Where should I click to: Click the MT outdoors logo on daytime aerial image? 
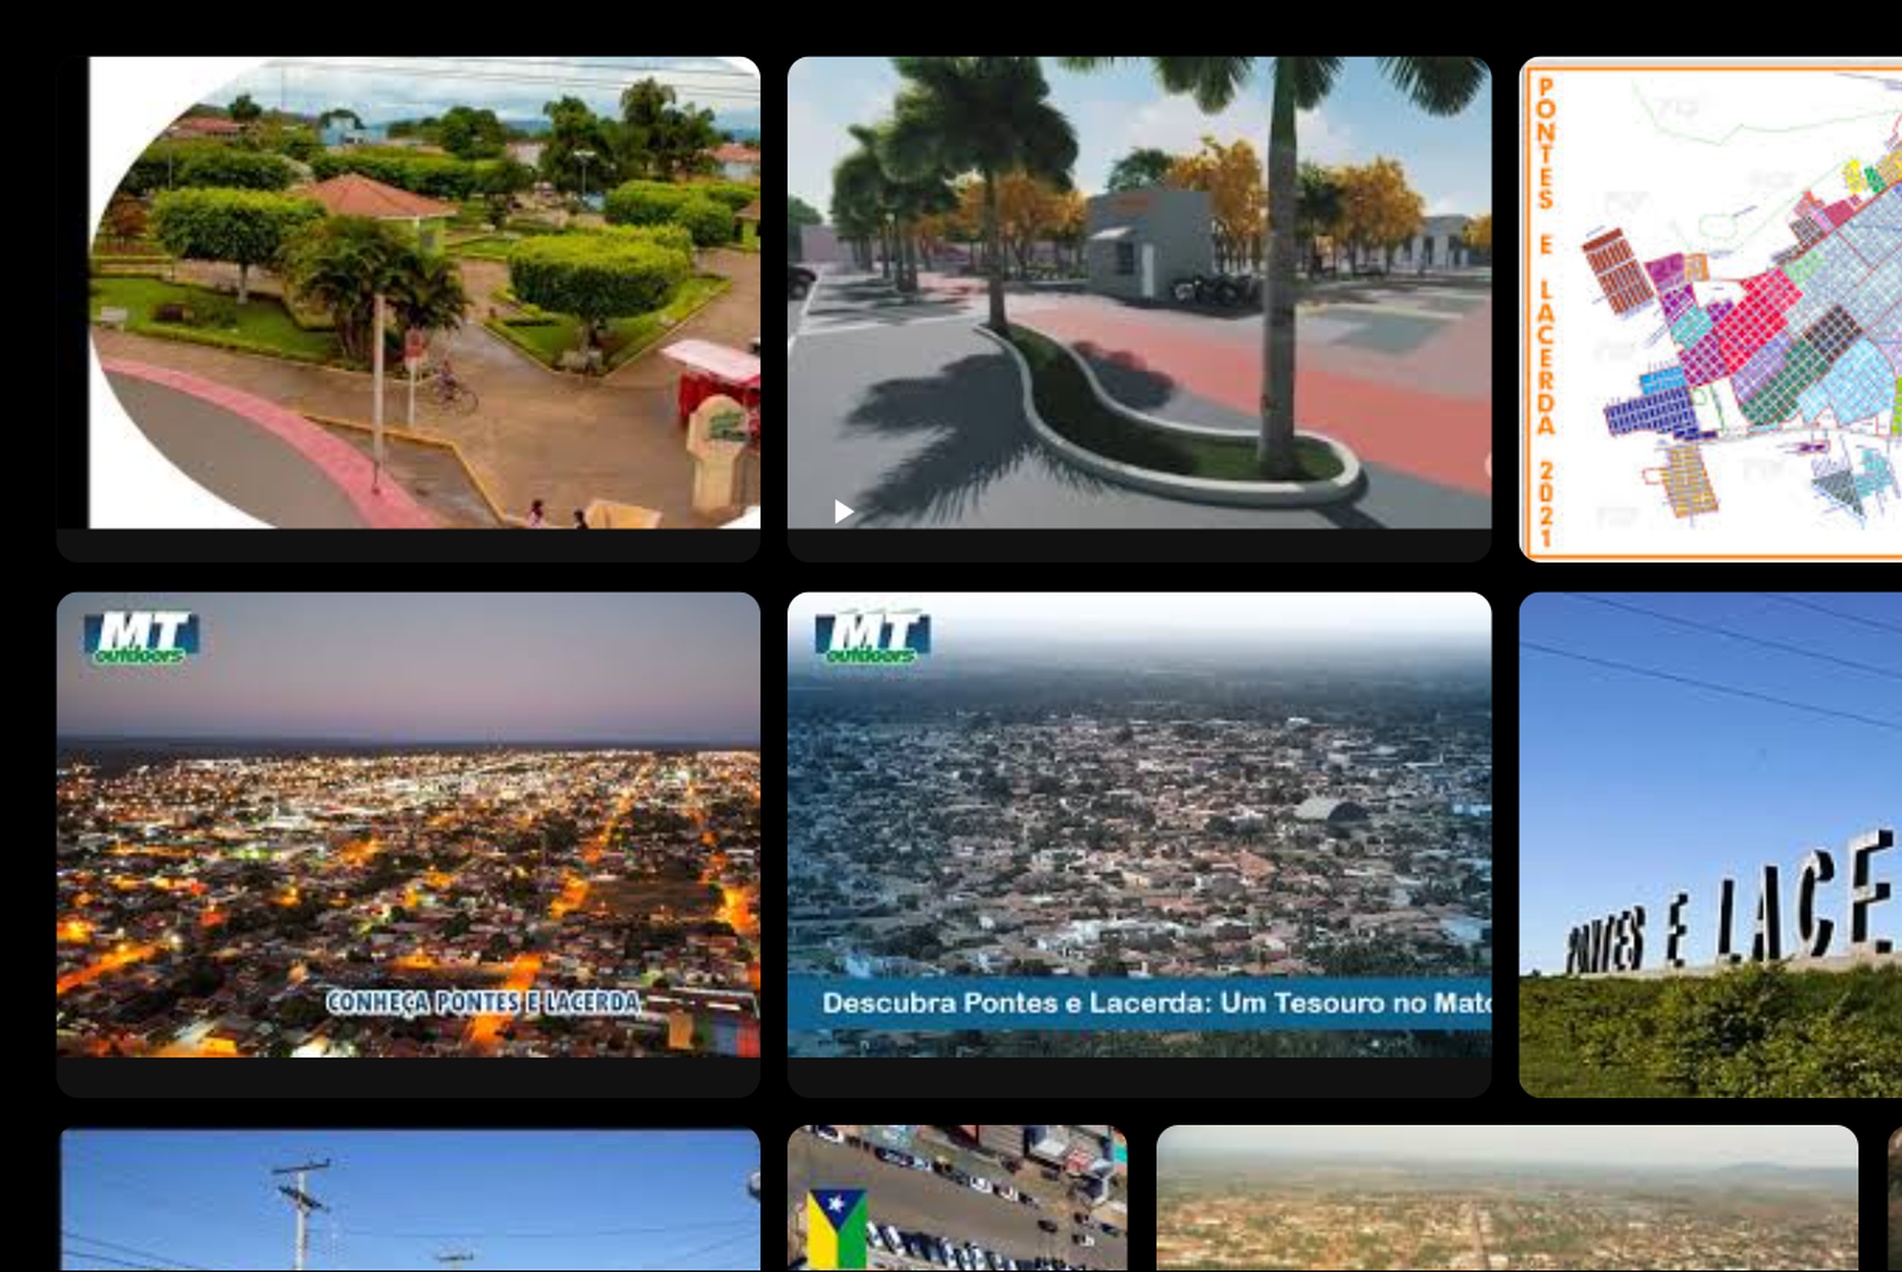(872, 637)
